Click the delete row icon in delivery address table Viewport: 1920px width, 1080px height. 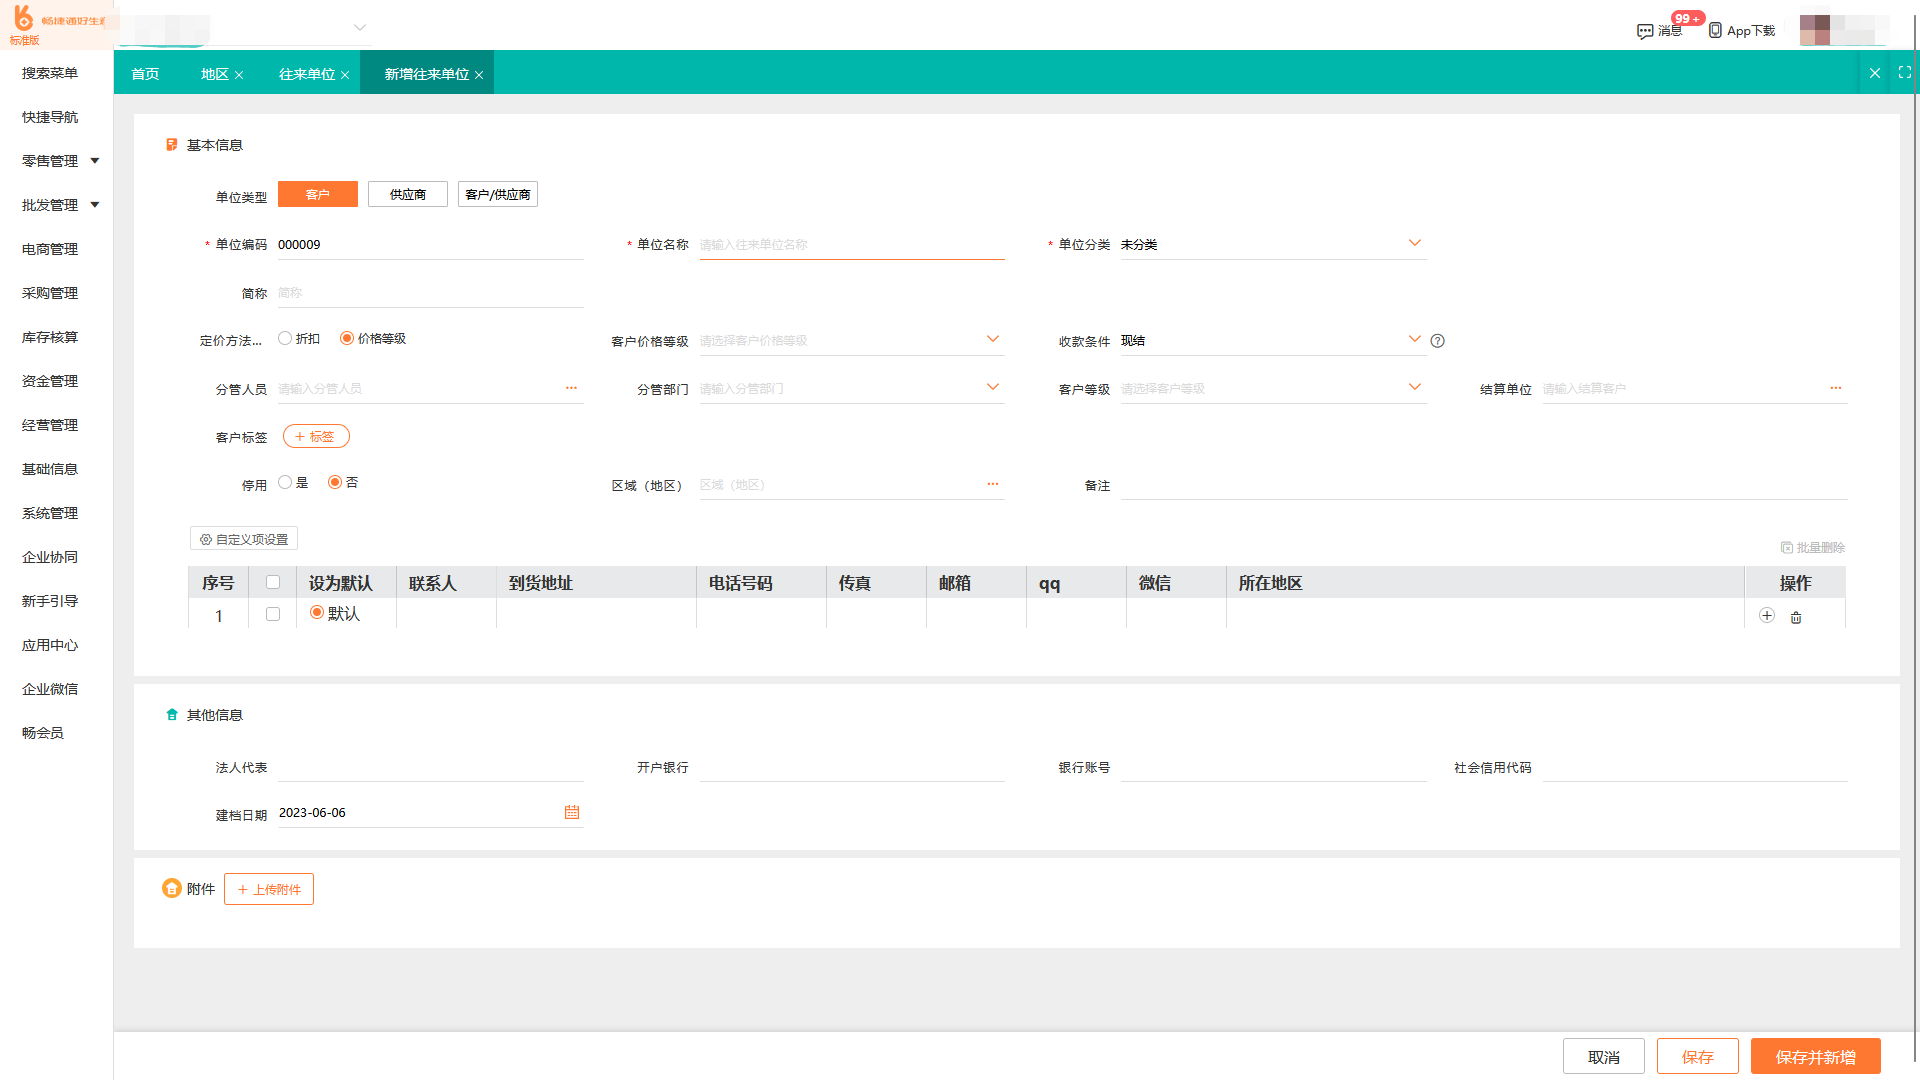tap(1796, 616)
